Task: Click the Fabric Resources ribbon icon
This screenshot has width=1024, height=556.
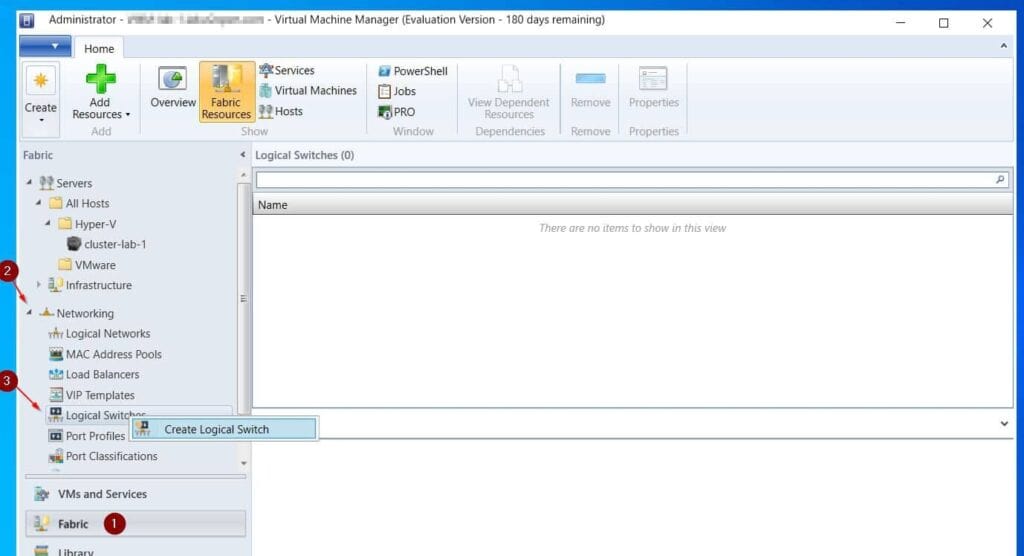Action: click(x=226, y=92)
